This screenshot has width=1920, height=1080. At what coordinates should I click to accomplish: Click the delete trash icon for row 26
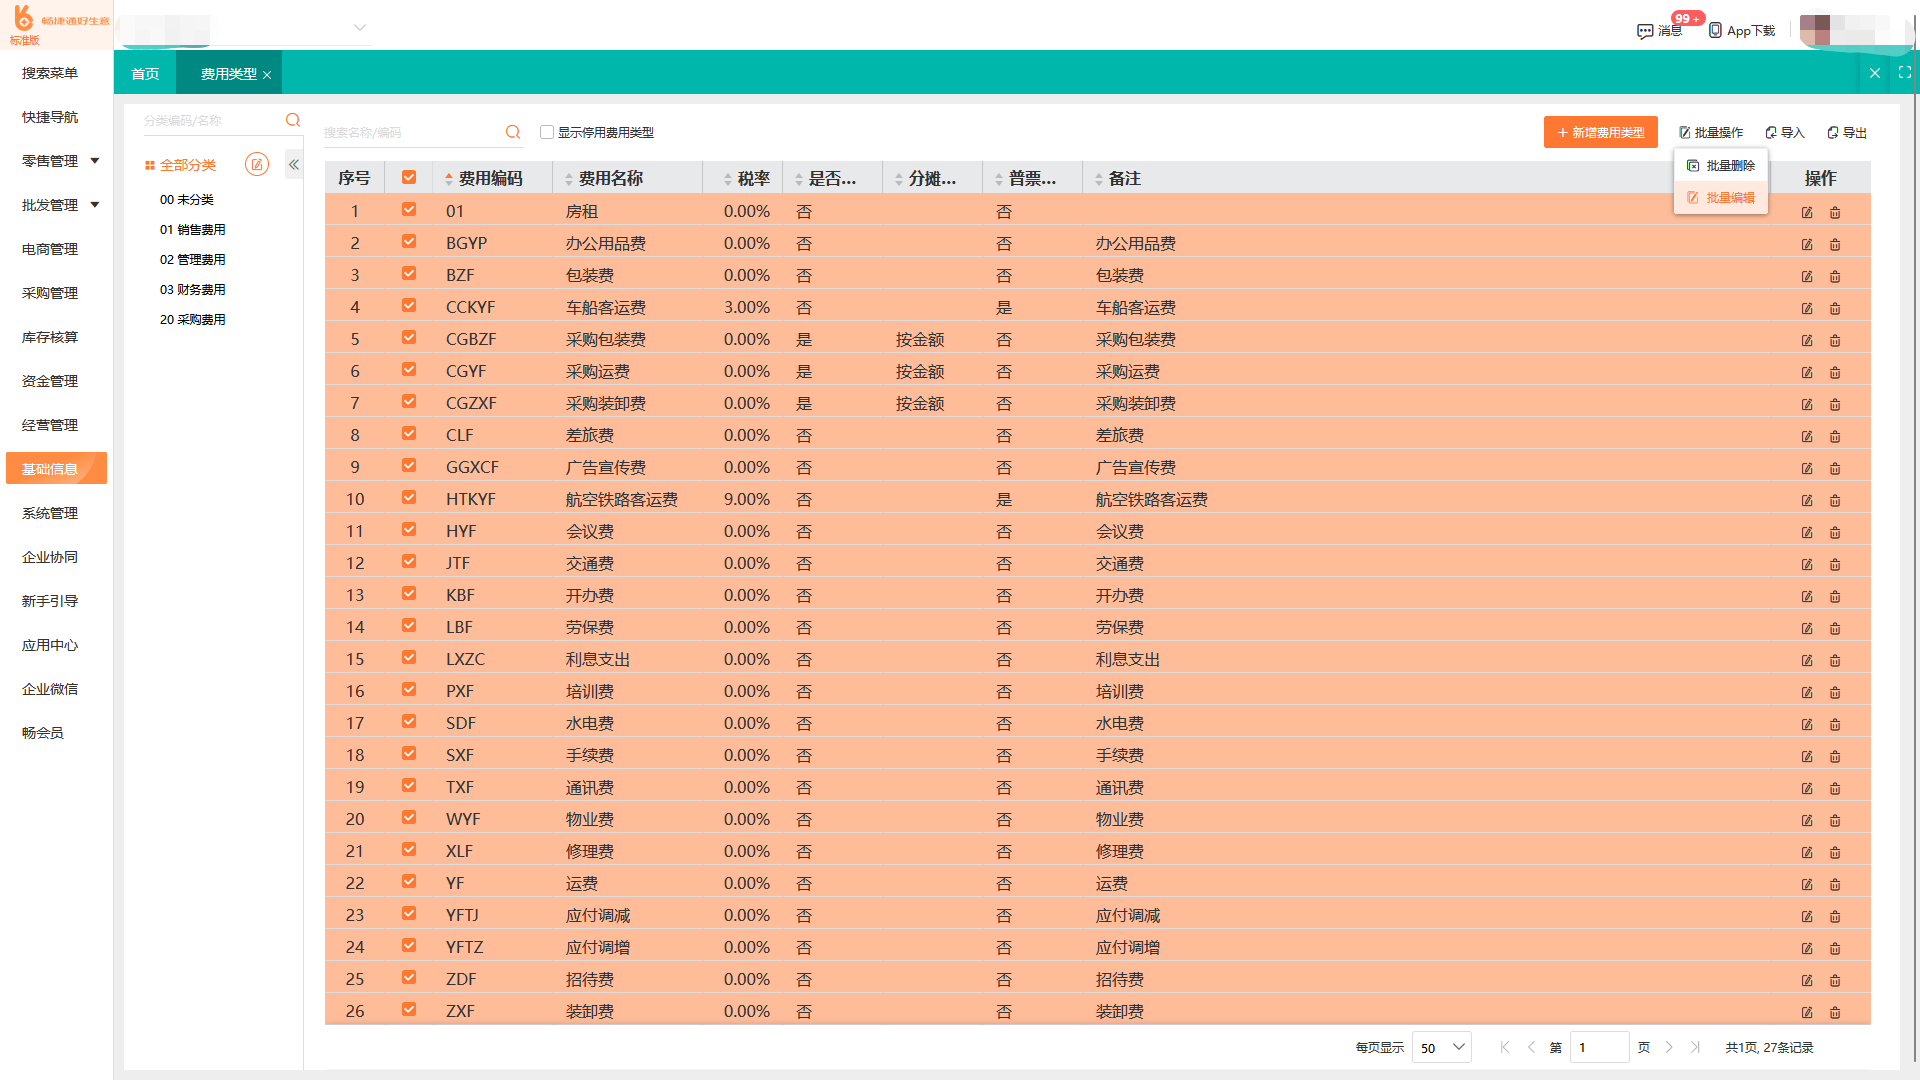[x=1836, y=1011]
